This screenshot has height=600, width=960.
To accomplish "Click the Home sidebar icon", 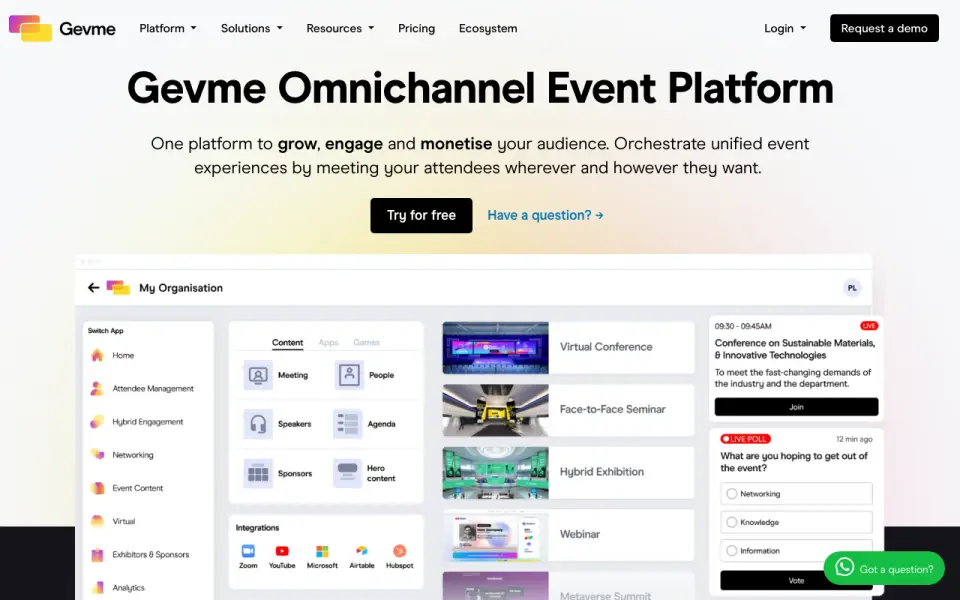I will coord(97,355).
